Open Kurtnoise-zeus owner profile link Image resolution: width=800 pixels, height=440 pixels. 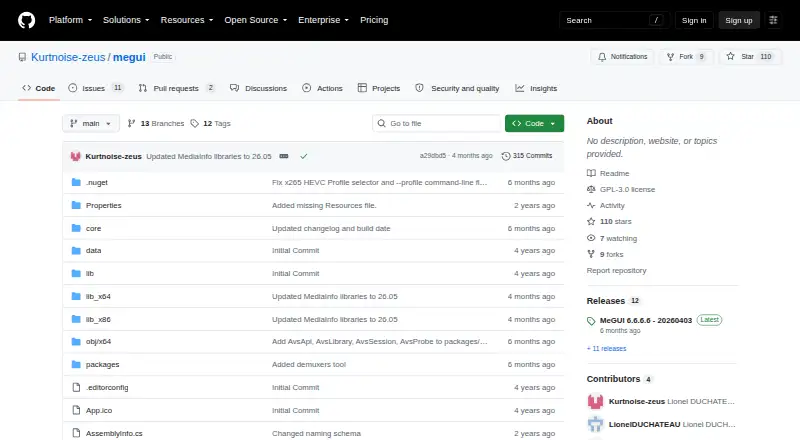click(x=68, y=57)
